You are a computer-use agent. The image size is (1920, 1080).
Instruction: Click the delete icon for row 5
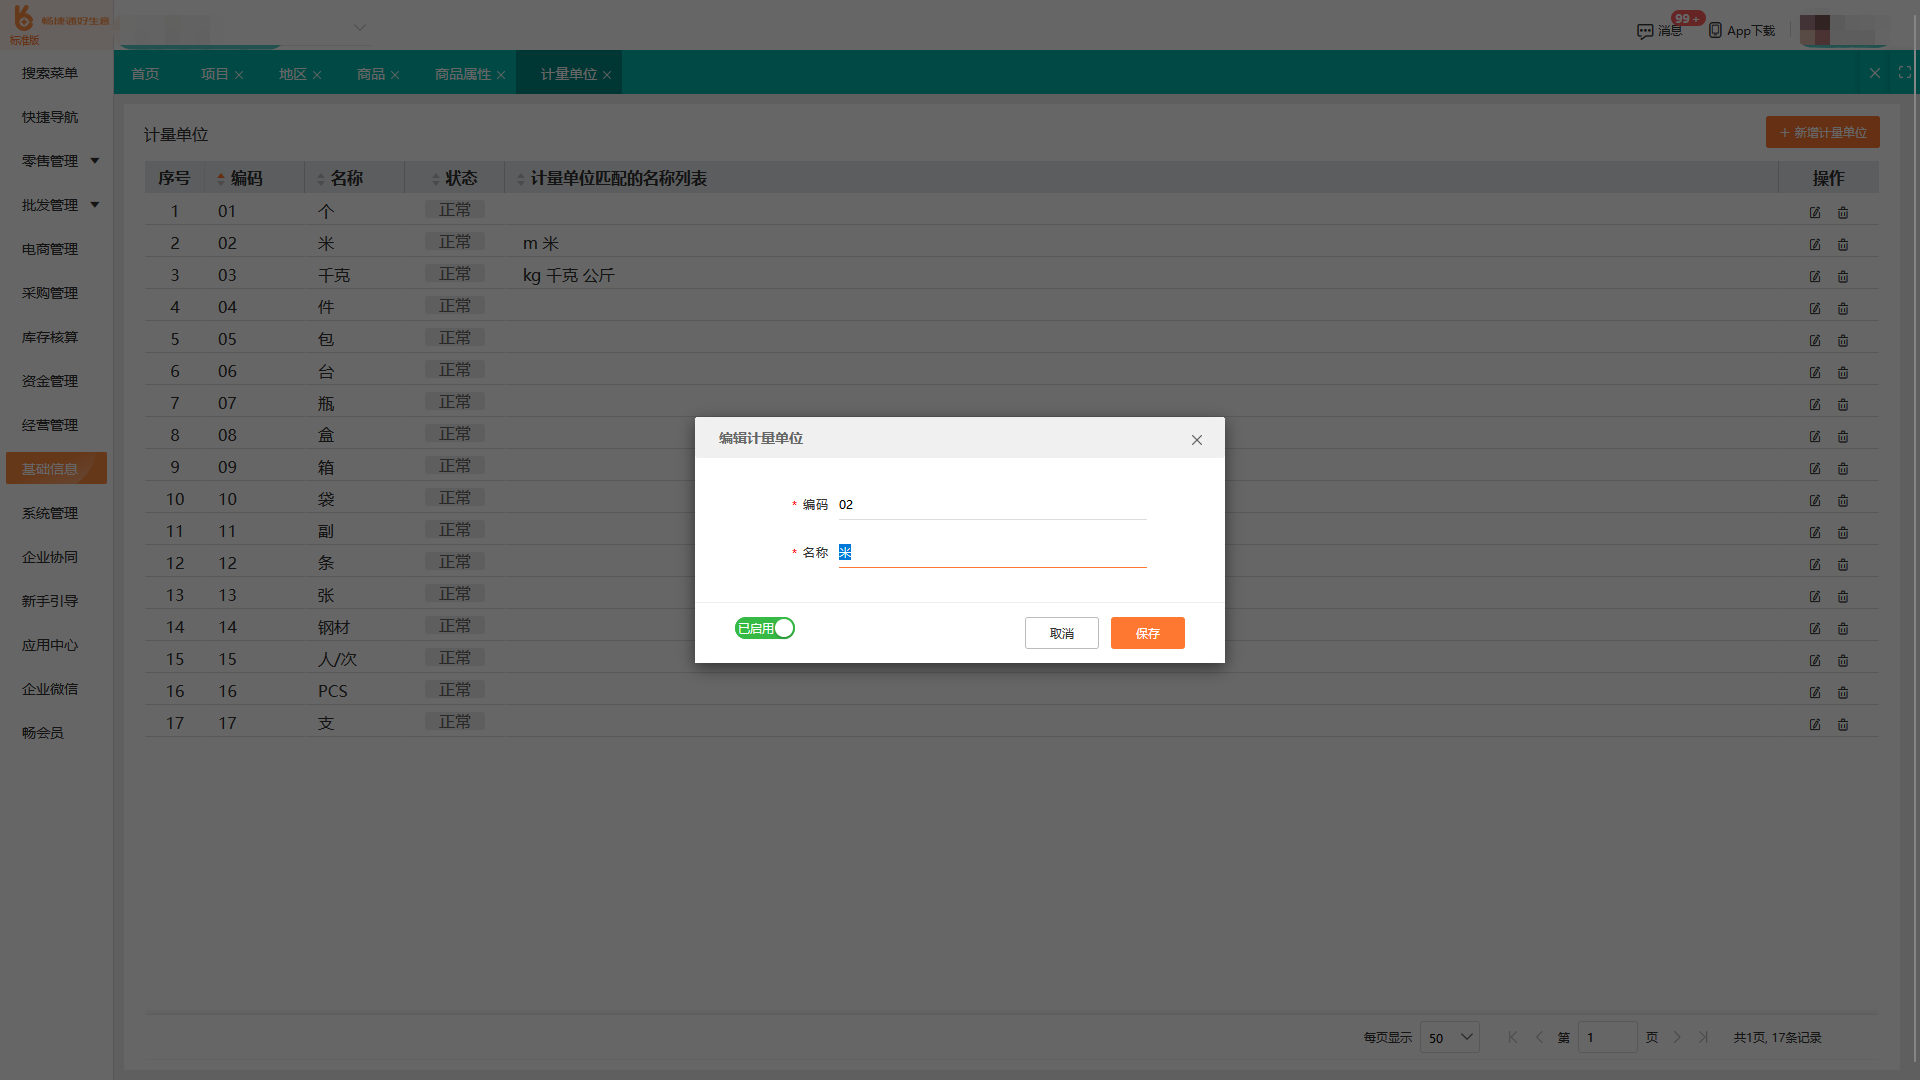coord(1844,339)
